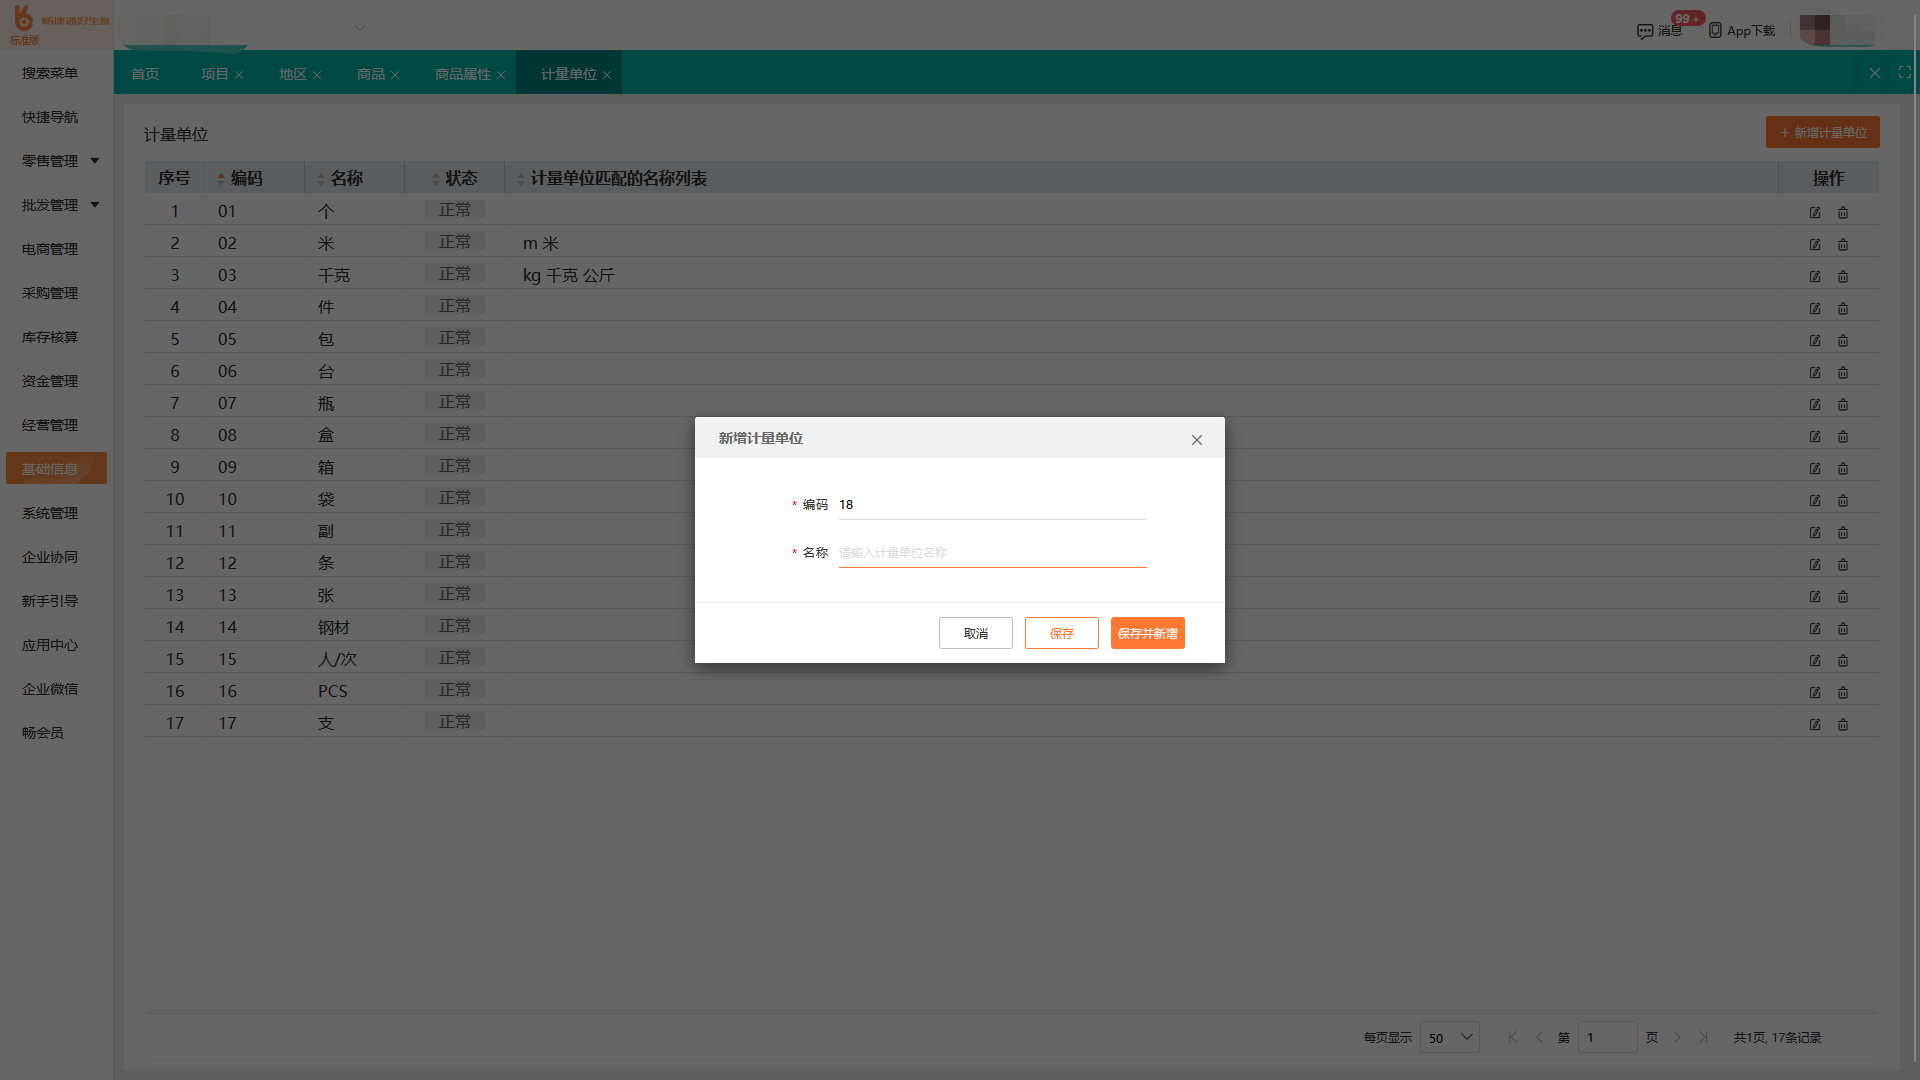Click 取消 button in dialog

(976, 633)
